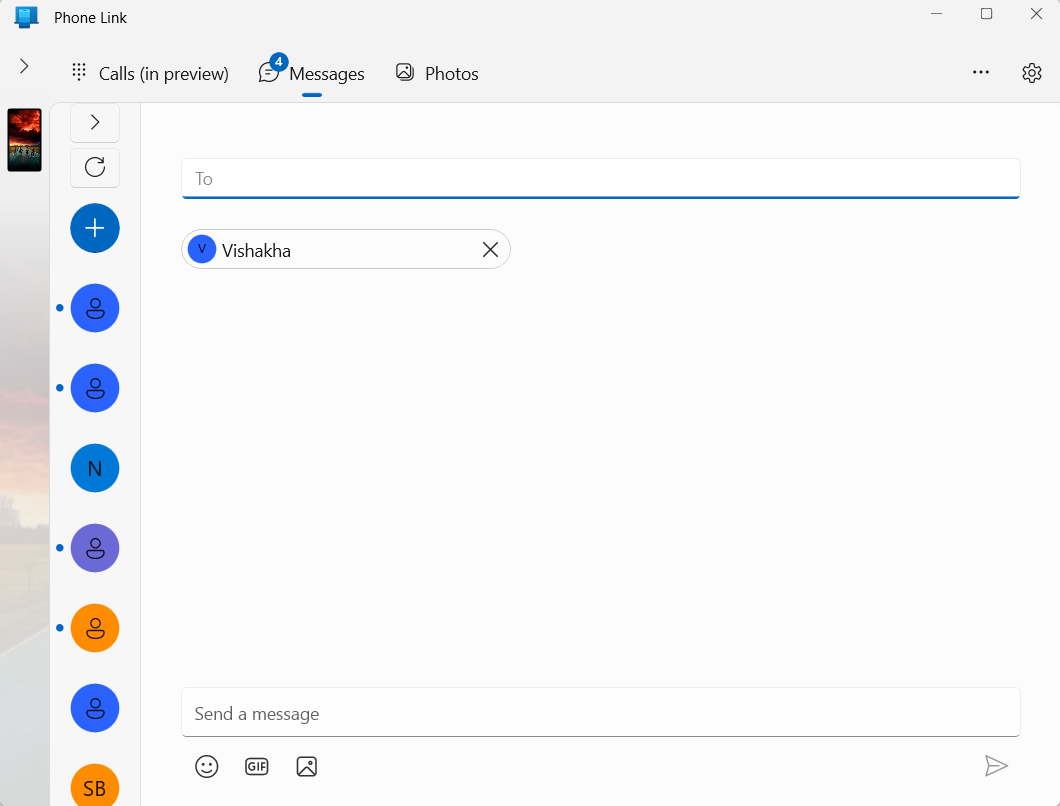1060x806 pixels.
Task: Click the Messages icon with 4 unread badge
Action: [269, 71]
